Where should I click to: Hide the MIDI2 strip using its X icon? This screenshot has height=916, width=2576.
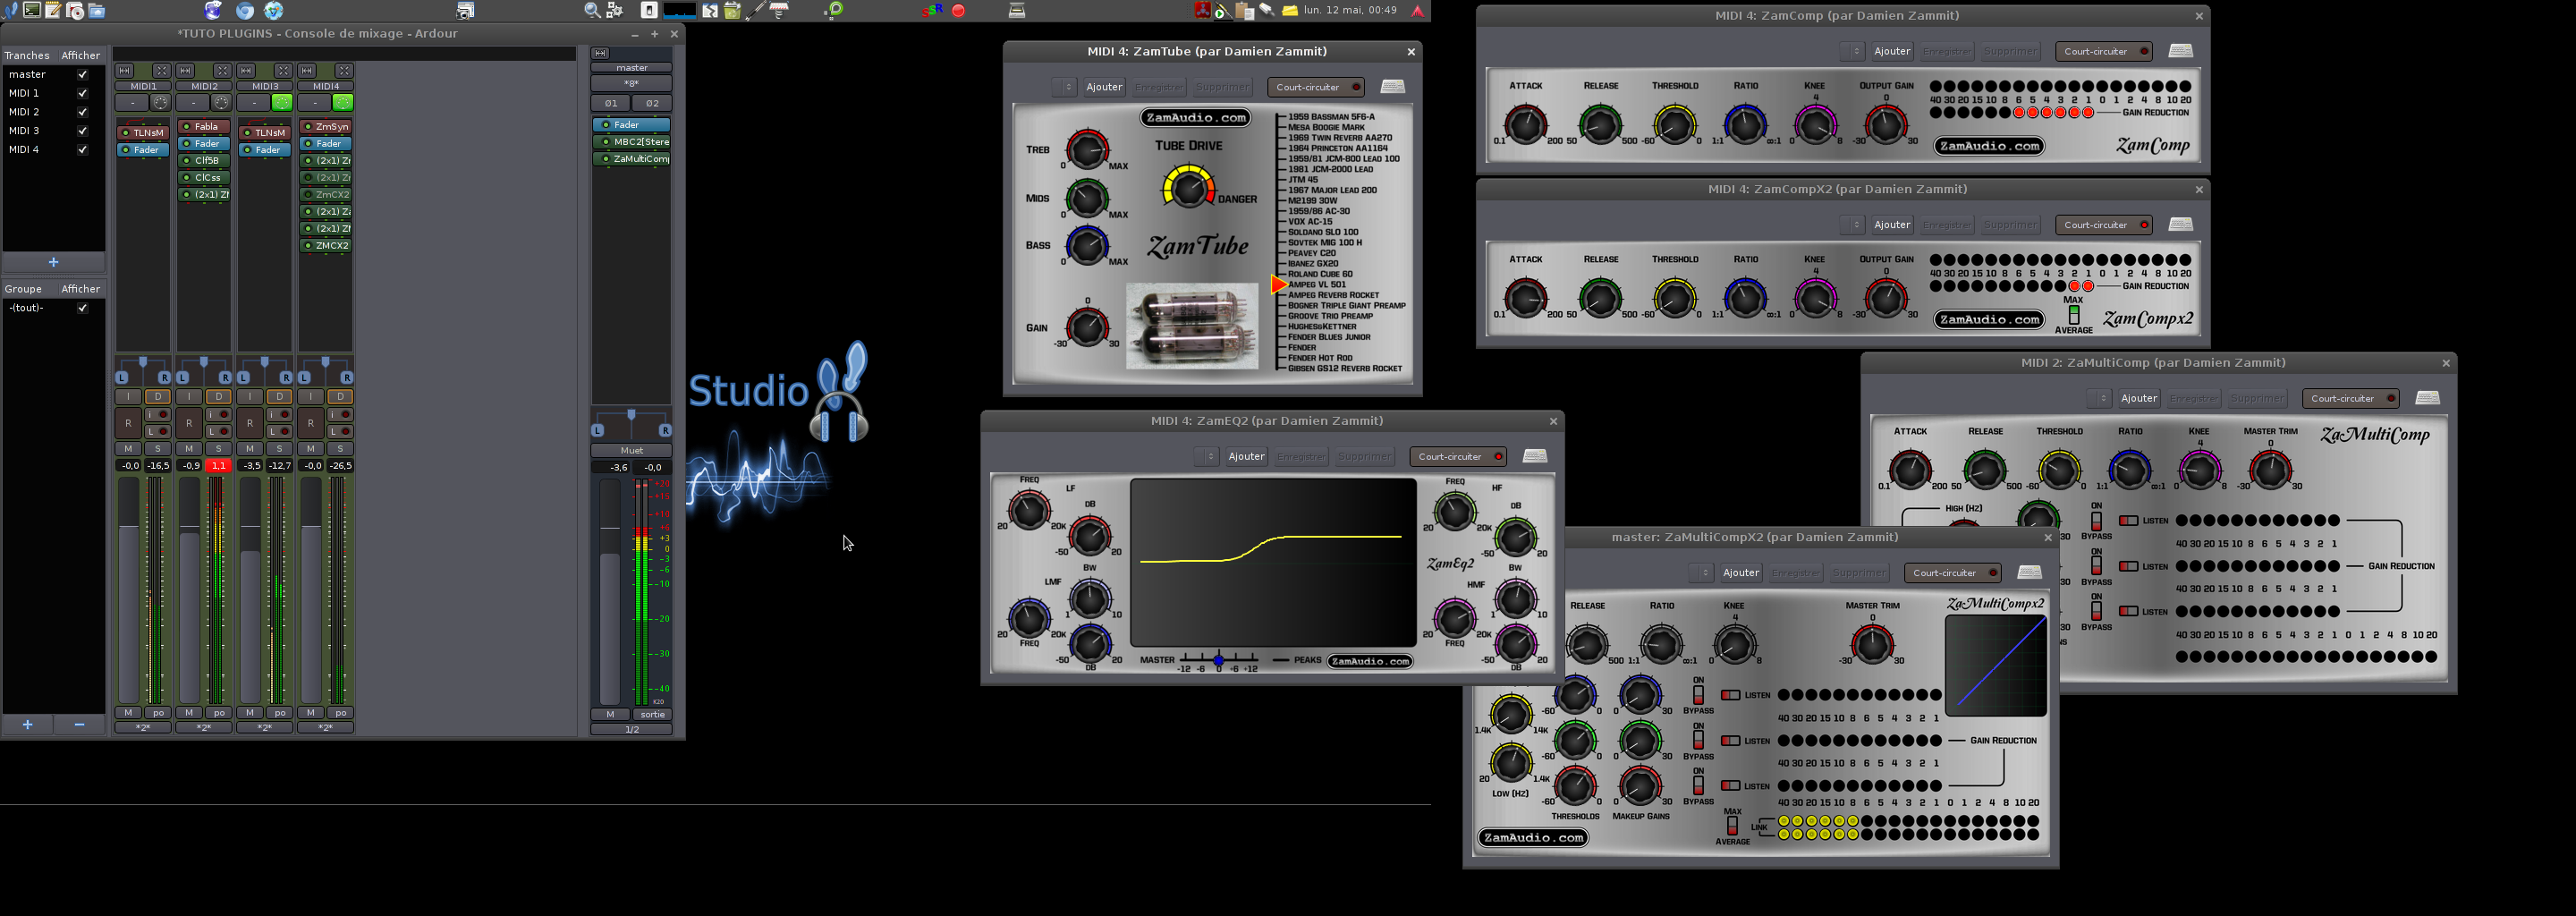click(x=222, y=71)
